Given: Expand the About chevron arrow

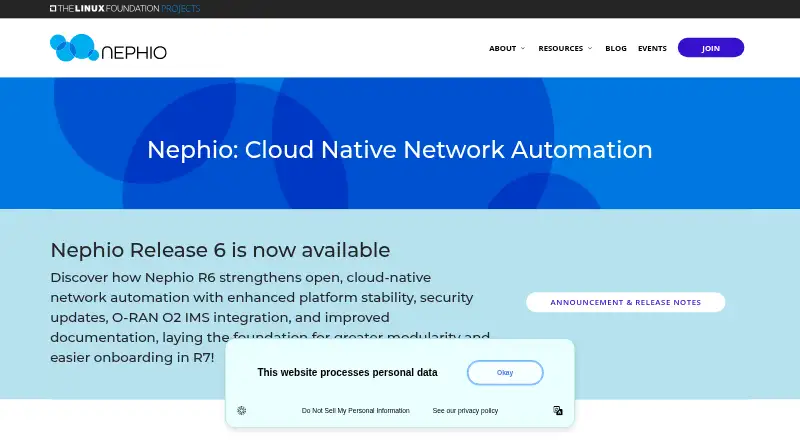Looking at the screenshot, I should [522, 48].
